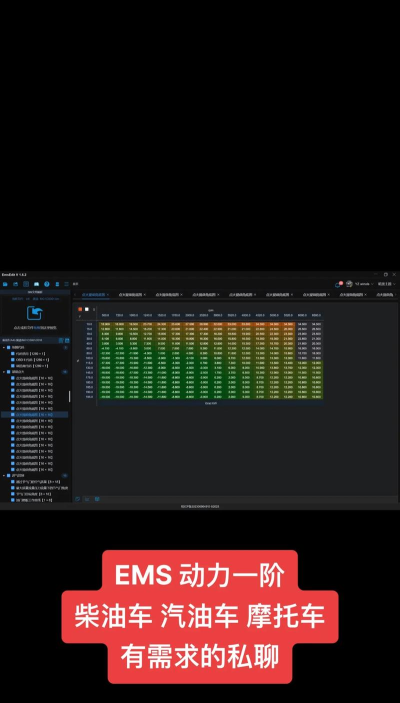Click the blue link in the import hint text
Viewport: 400px width, 703px height.
point(37,328)
